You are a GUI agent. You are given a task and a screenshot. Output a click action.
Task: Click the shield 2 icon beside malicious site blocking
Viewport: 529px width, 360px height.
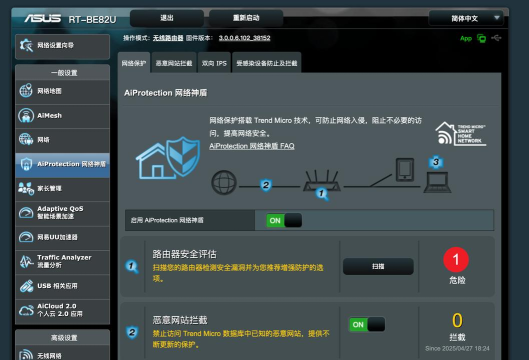[132, 333]
